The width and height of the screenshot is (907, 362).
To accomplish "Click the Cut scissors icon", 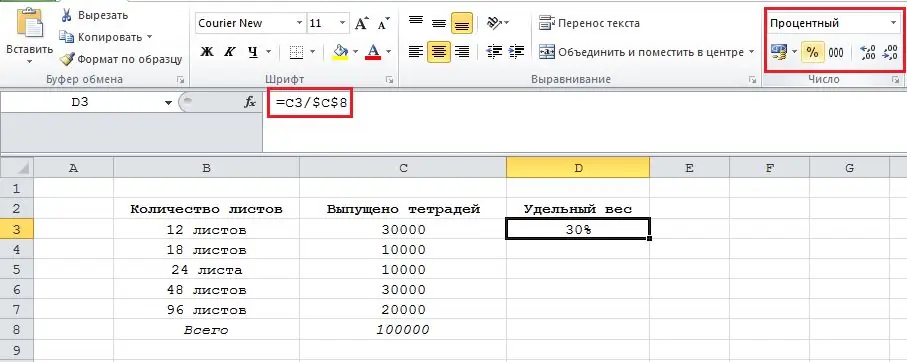I will [67, 15].
